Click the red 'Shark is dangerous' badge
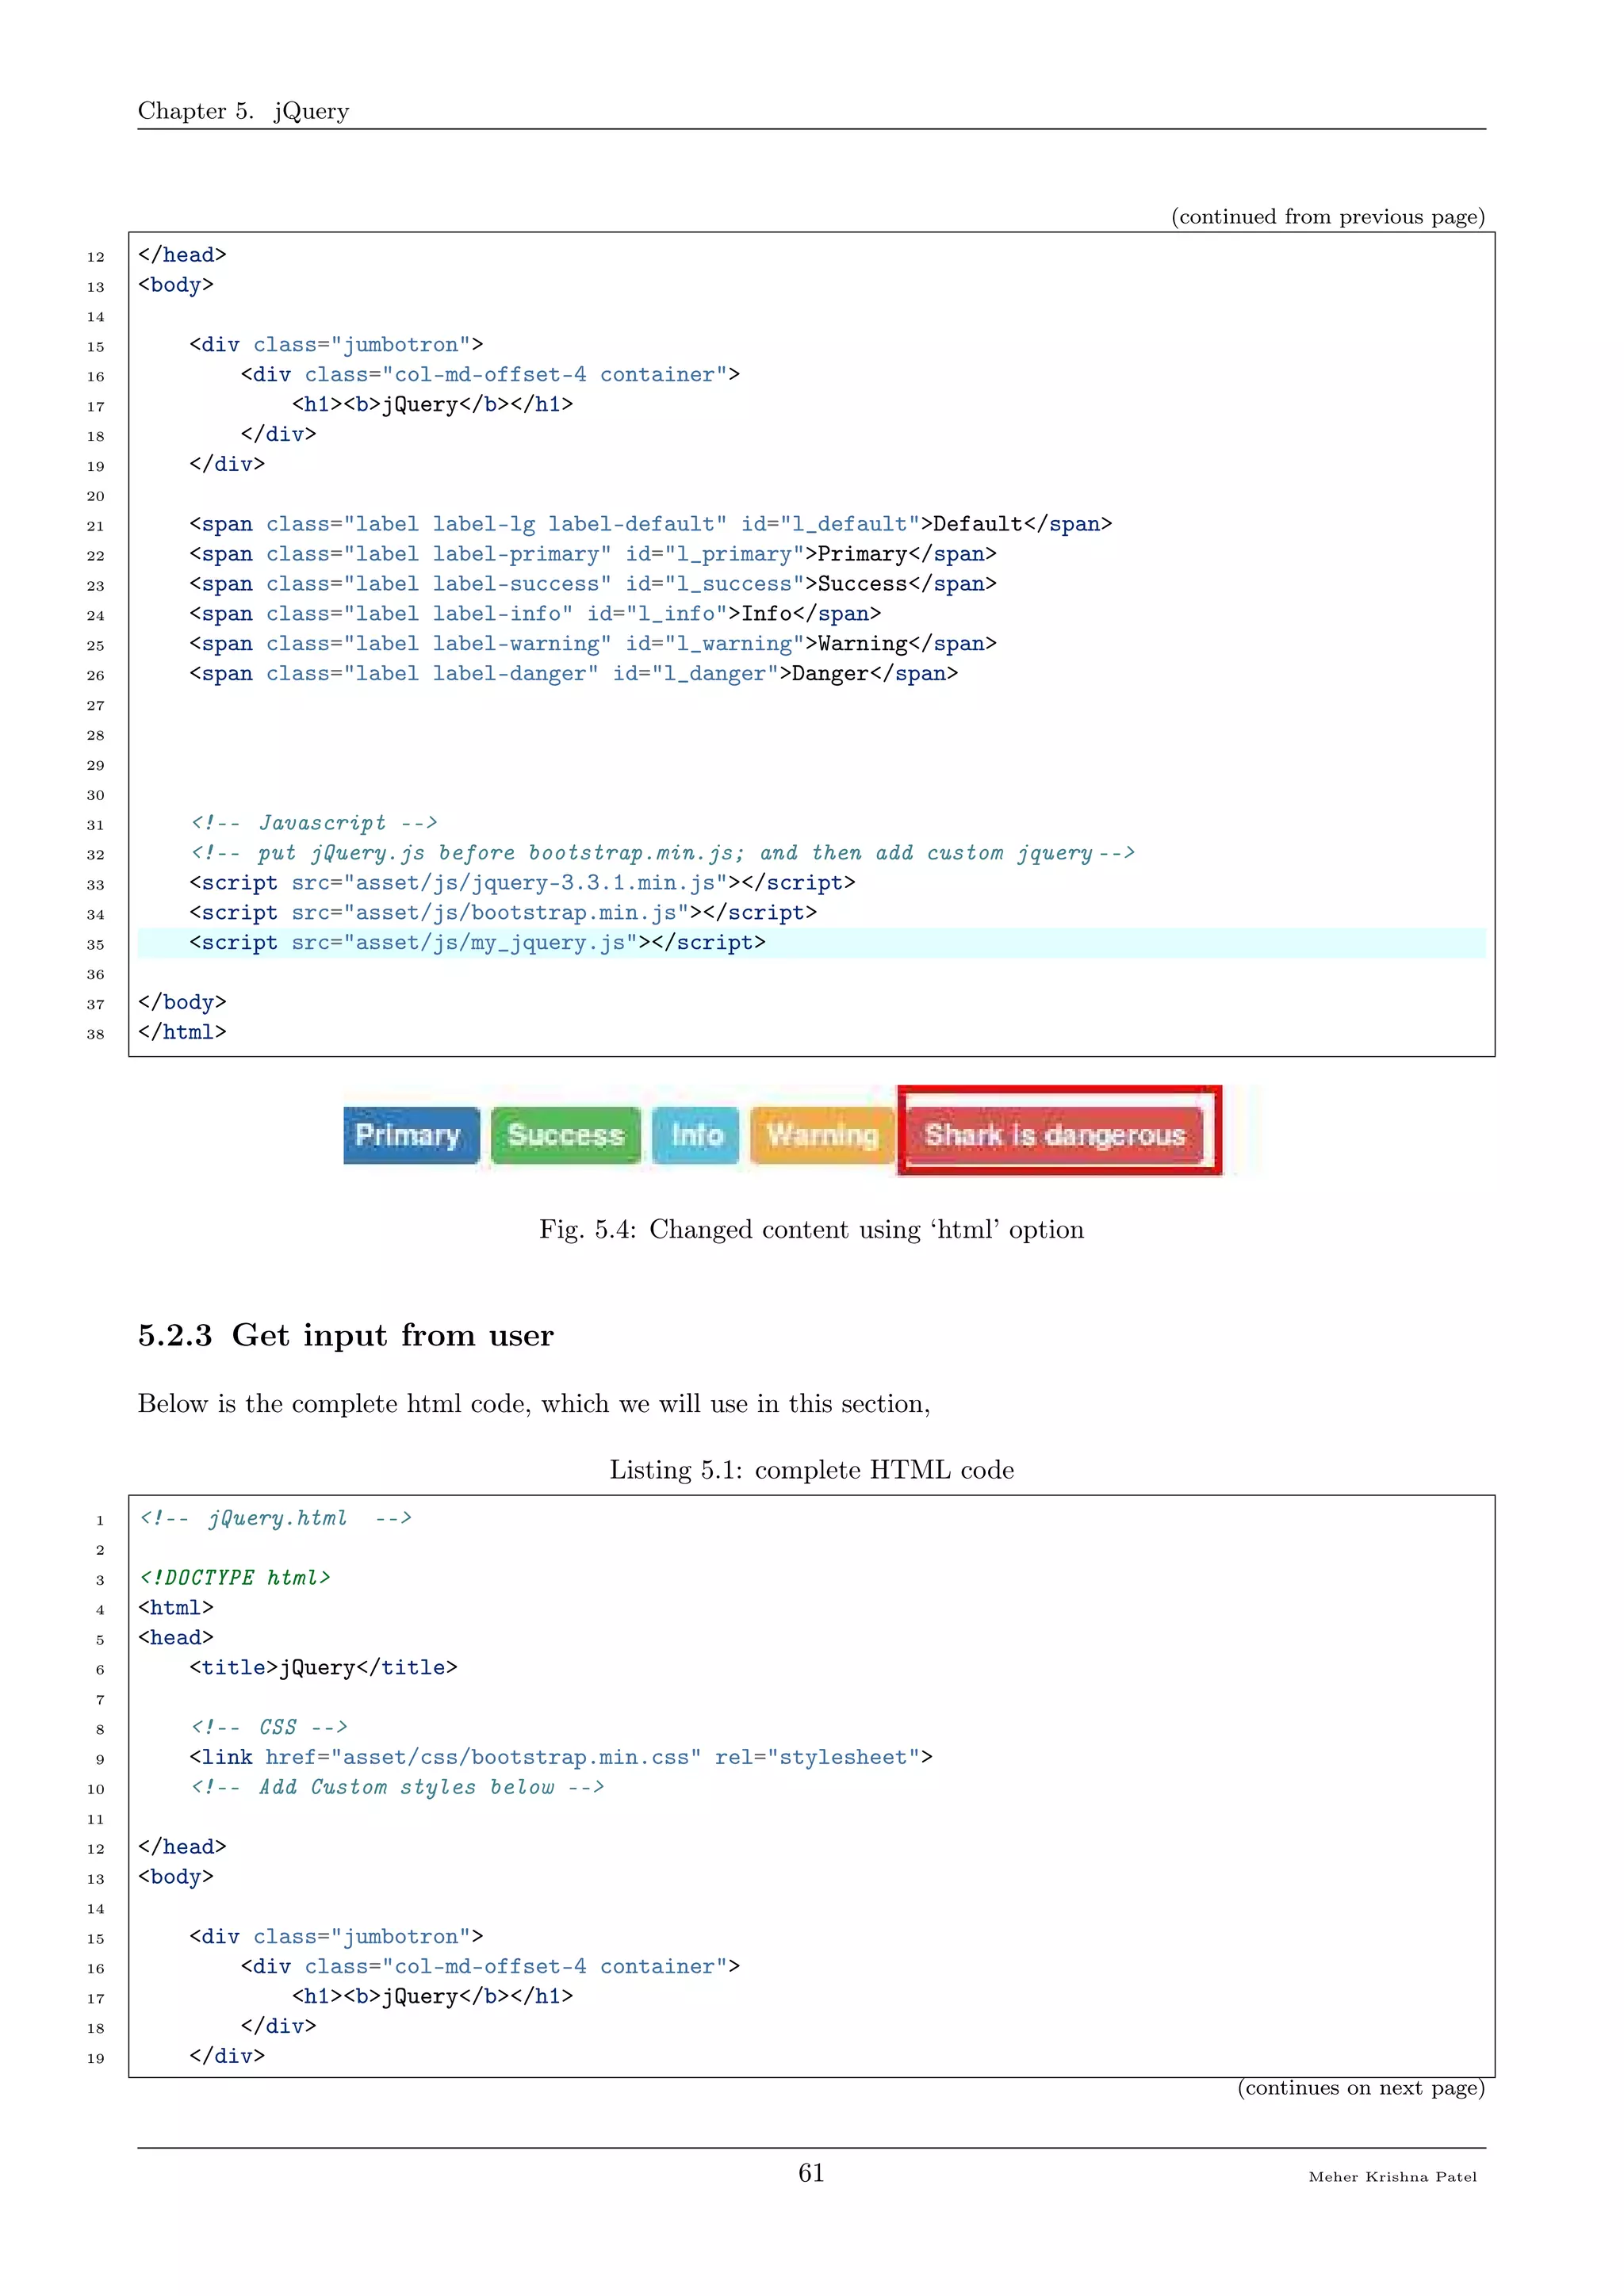This screenshot has width=1624, height=2296. (1054, 1135)
